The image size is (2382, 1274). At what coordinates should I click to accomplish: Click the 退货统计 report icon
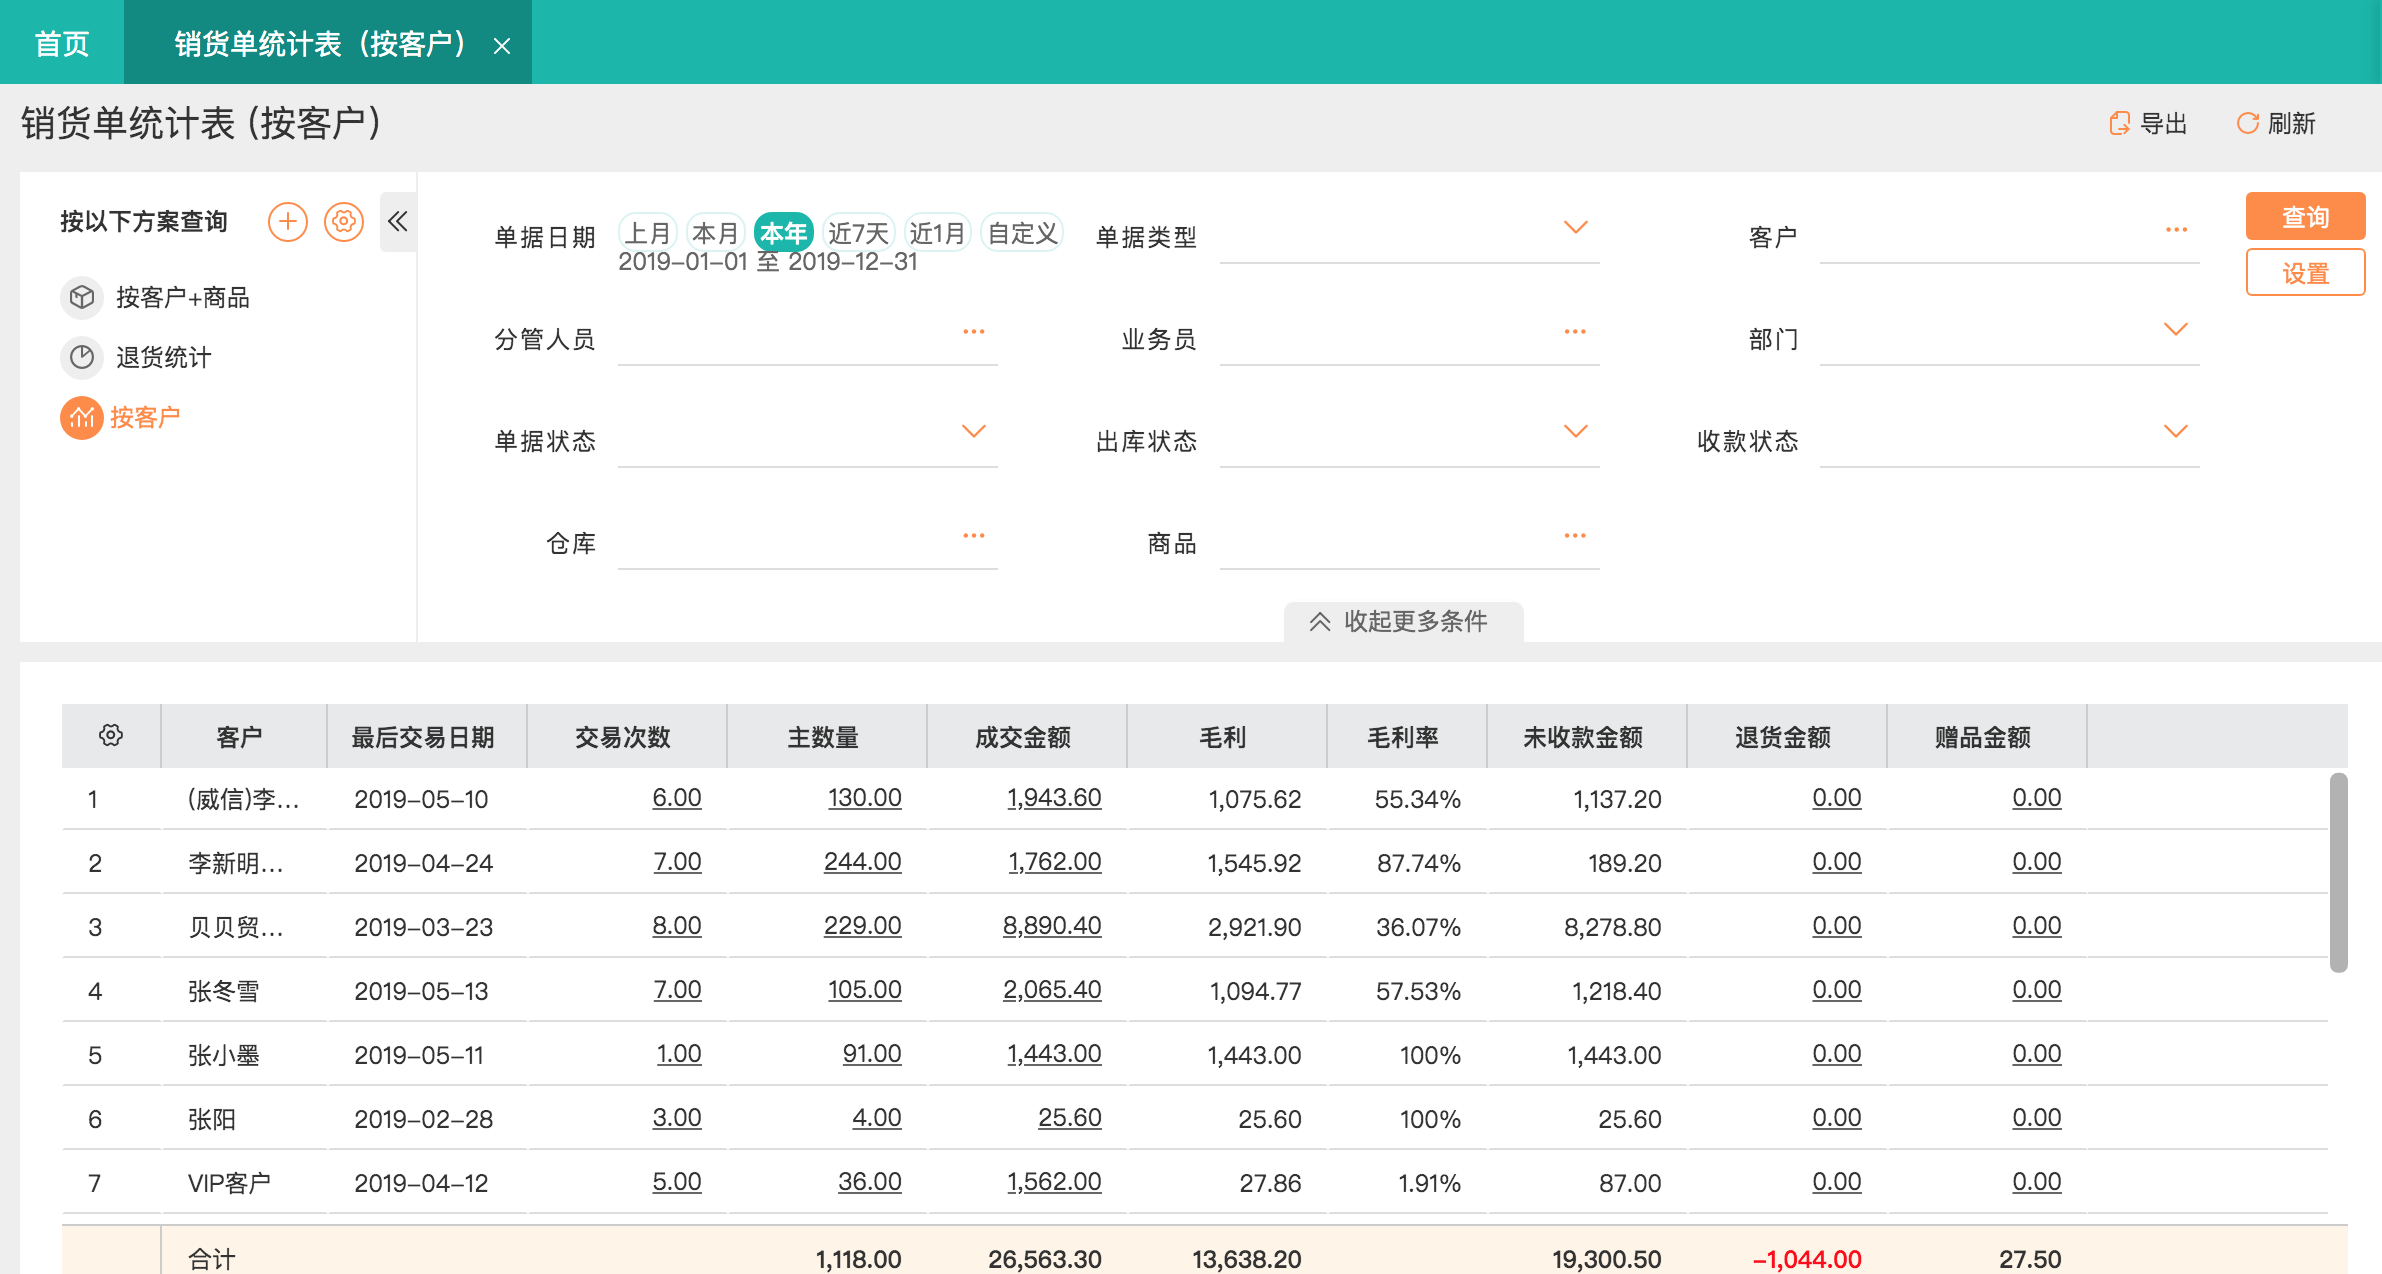(x=82, y=356)
